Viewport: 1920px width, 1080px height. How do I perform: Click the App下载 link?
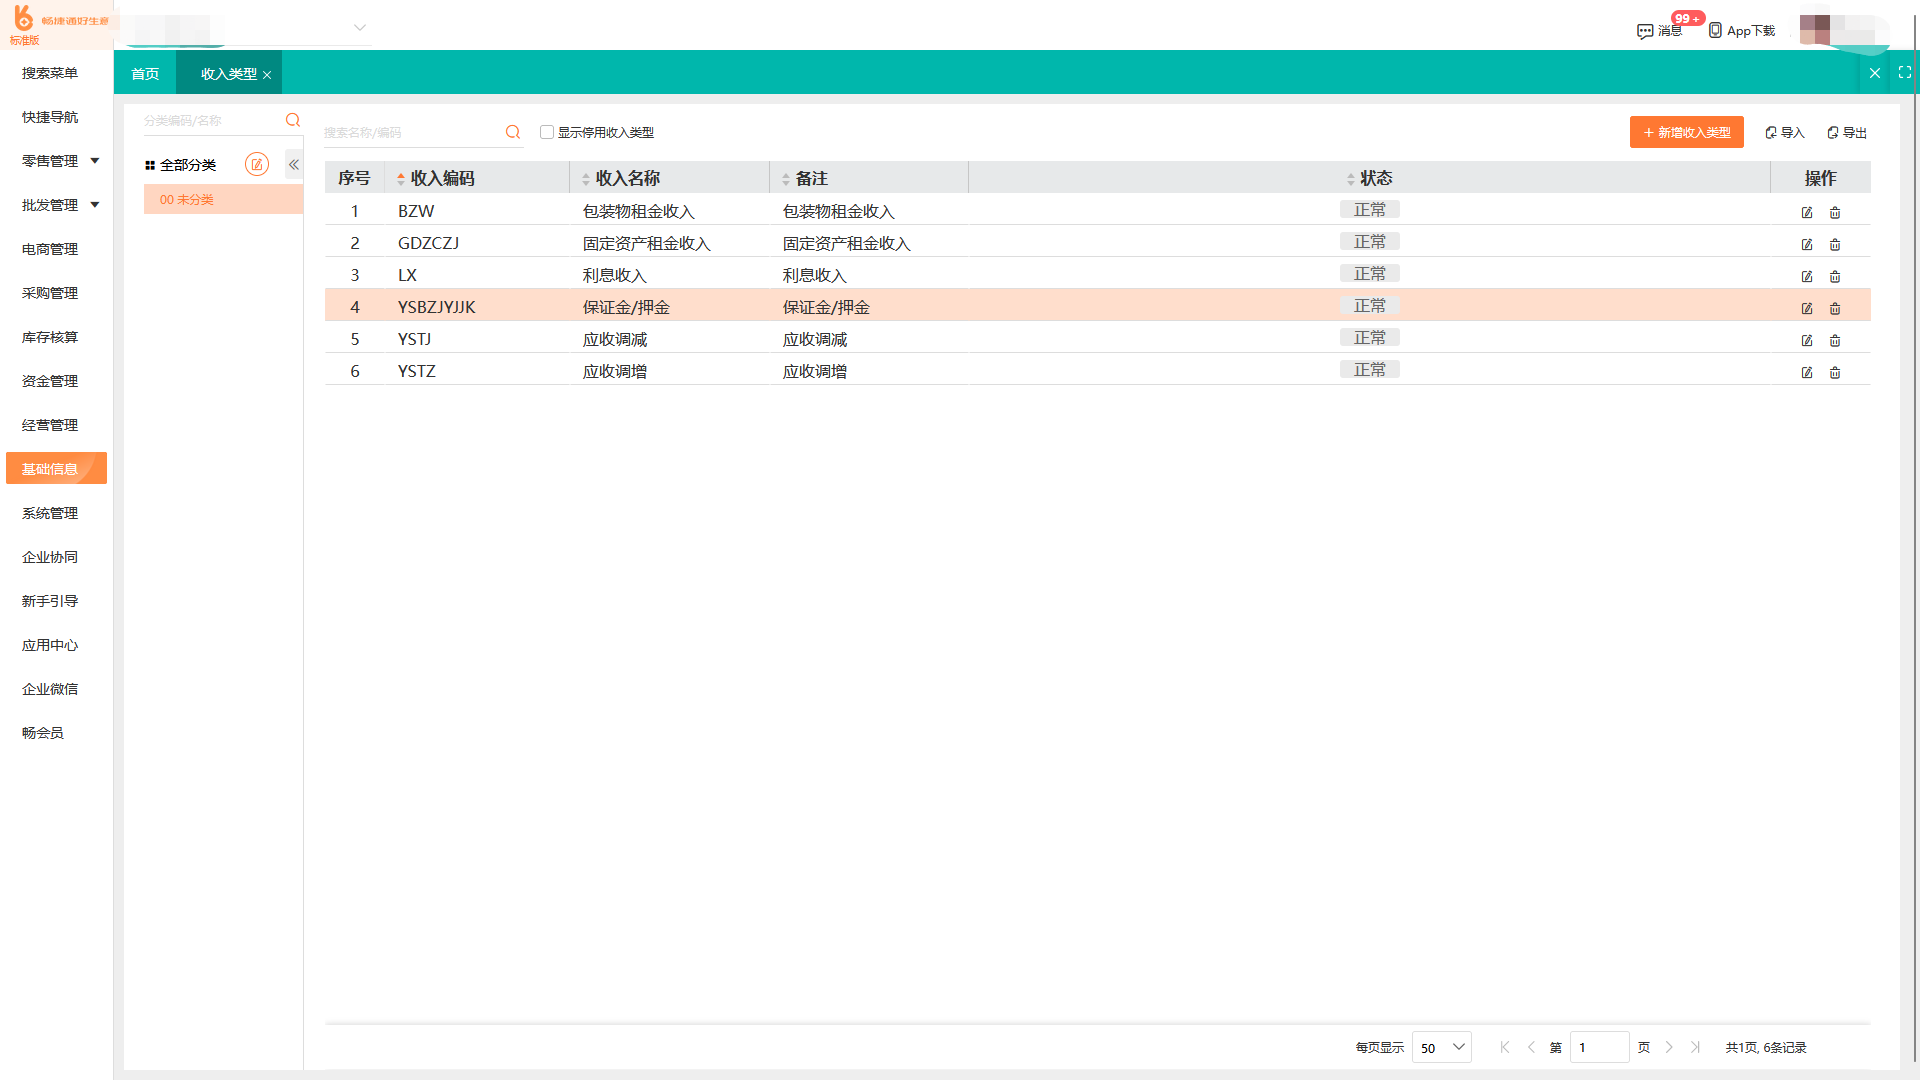[1743, 29]
